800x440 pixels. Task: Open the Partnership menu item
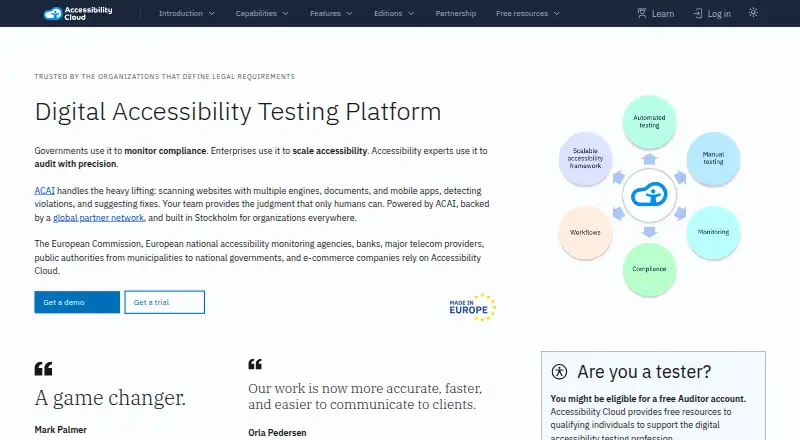click(456, 13)
